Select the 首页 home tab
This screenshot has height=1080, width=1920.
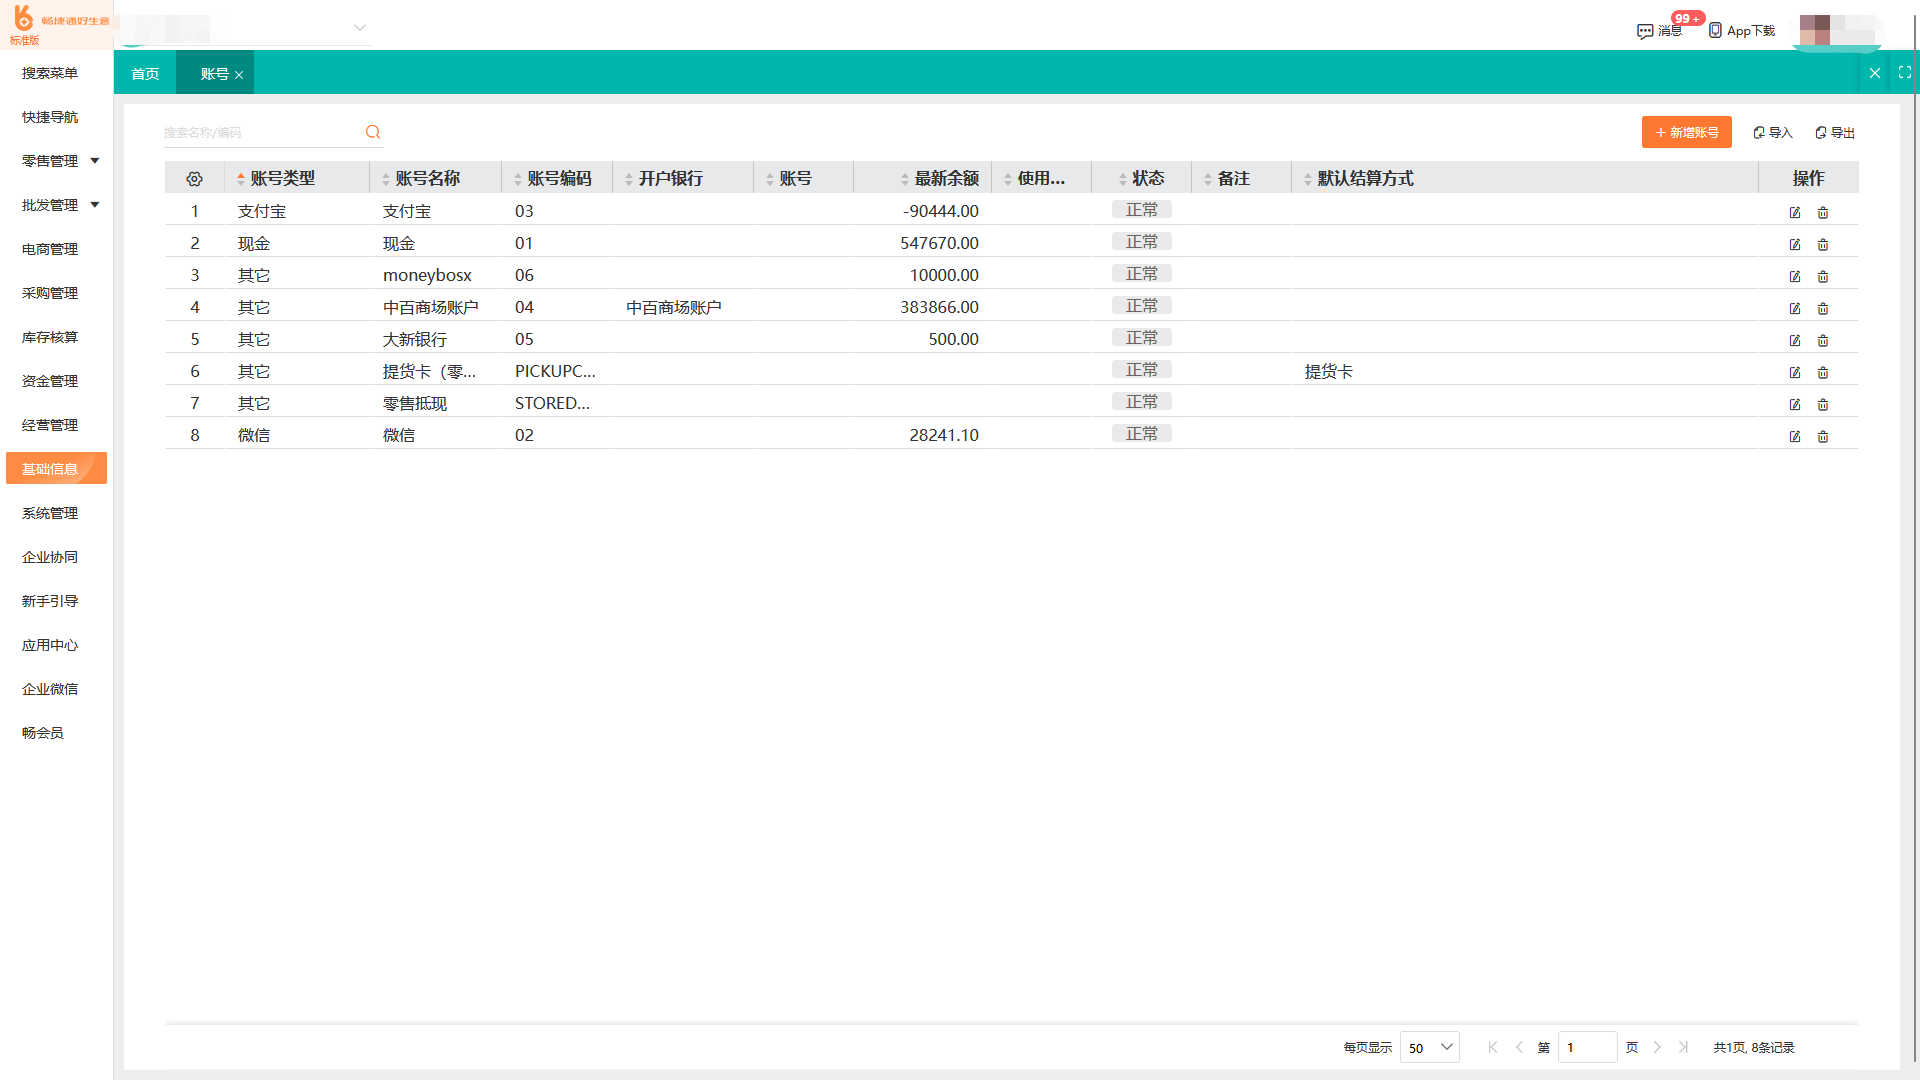[x=145, y=73]
